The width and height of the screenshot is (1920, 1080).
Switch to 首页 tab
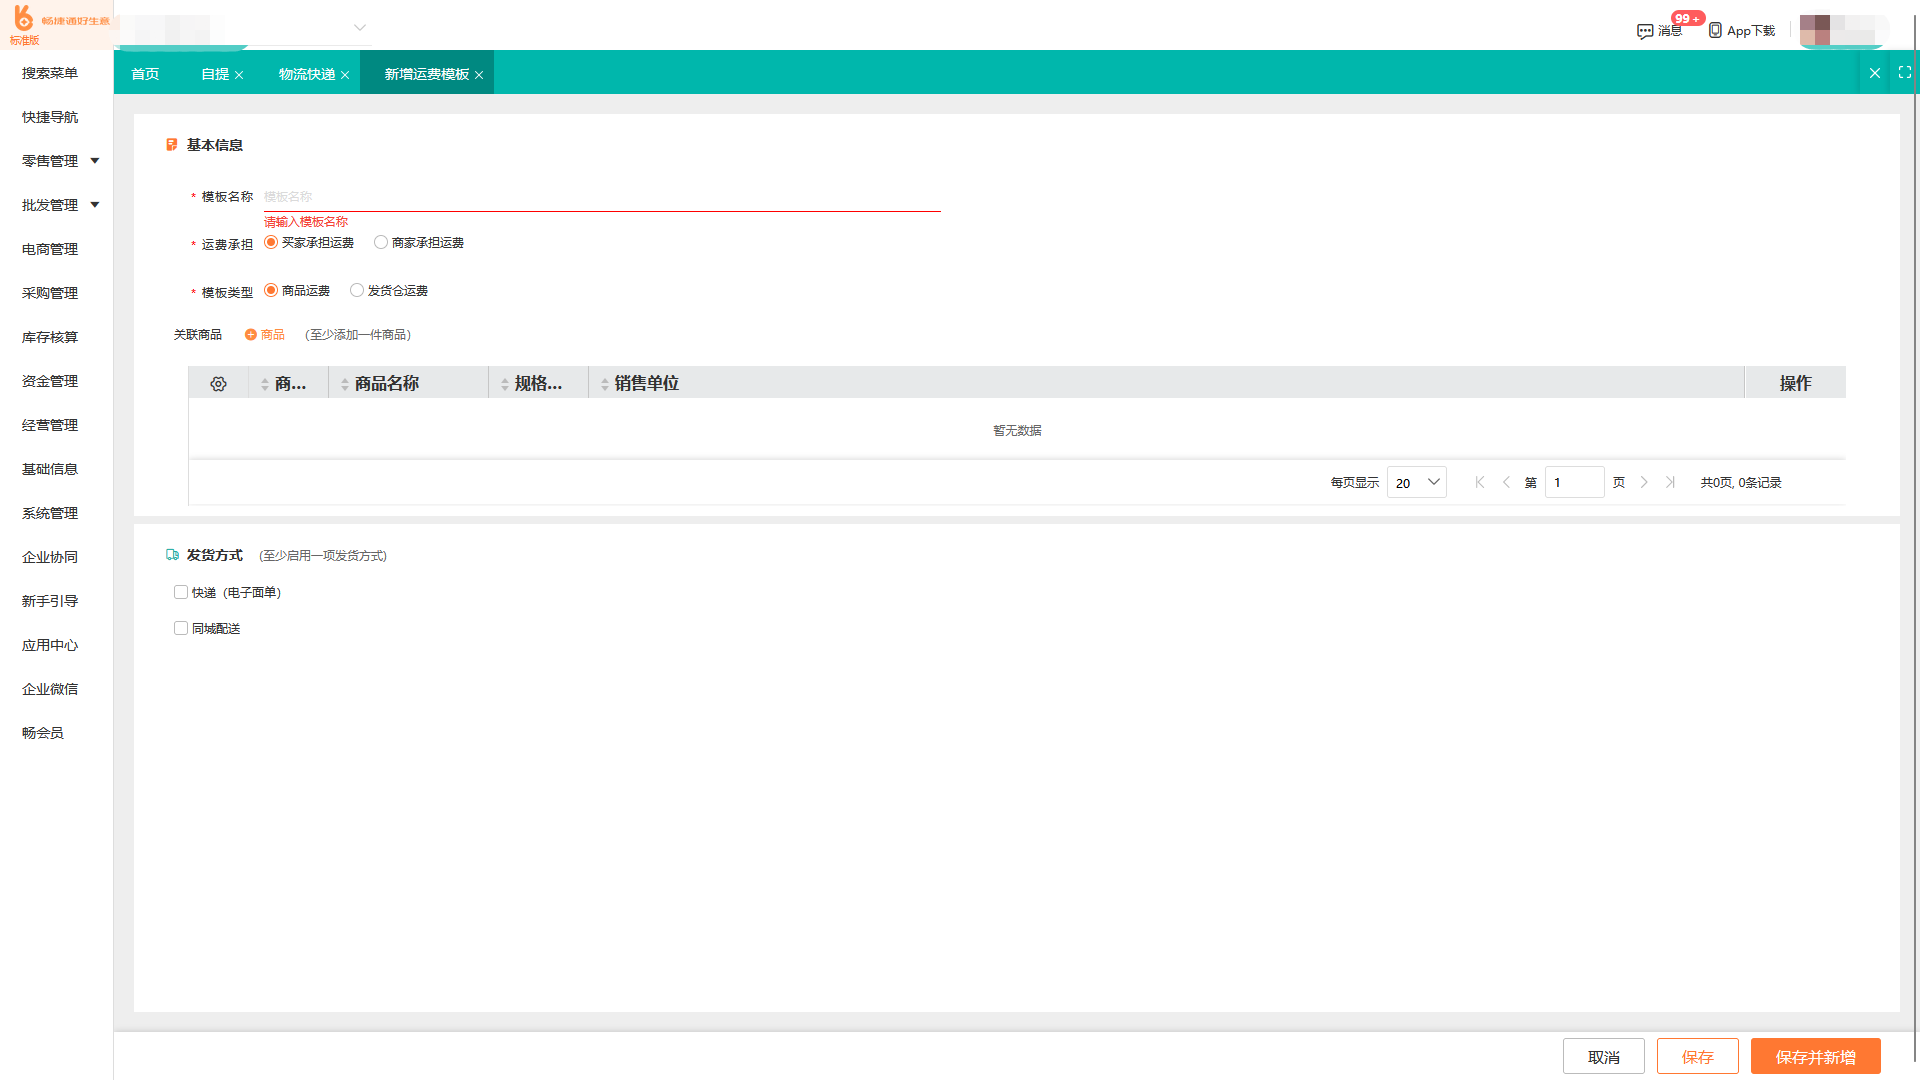point(144,73)
